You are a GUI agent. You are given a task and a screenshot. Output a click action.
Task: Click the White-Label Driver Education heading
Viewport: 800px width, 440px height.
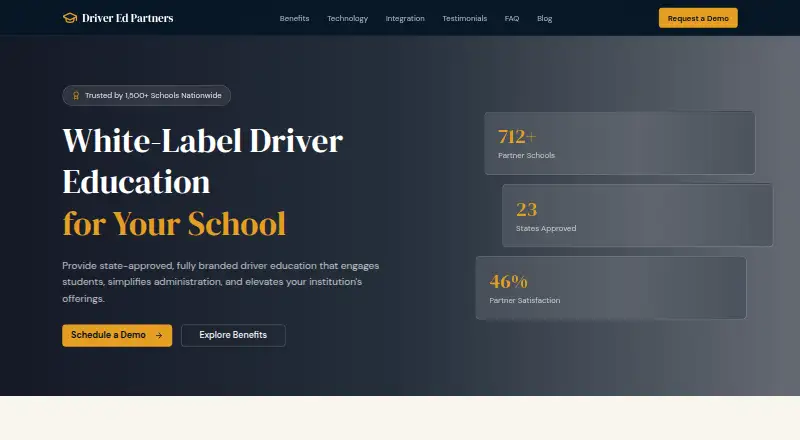(203, 161)
